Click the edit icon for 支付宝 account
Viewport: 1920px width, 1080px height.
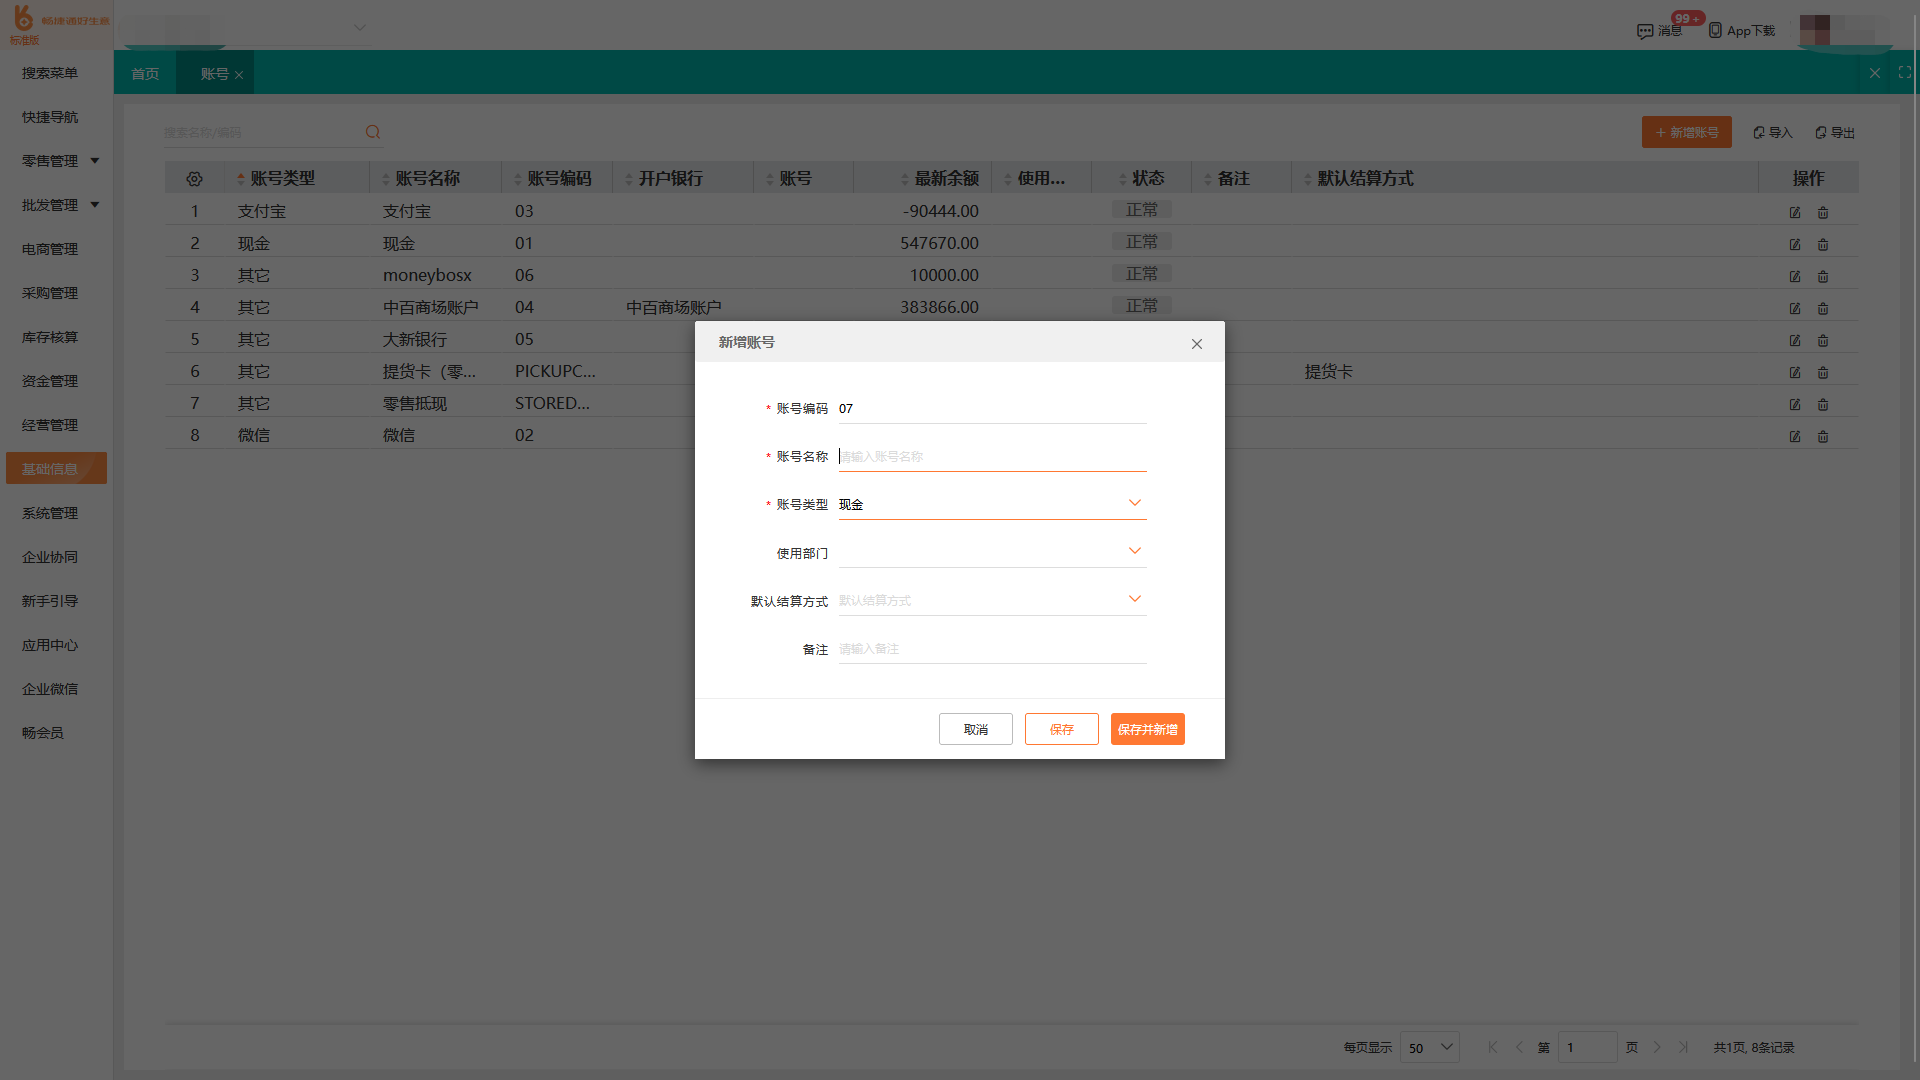tap(1795, 211)
